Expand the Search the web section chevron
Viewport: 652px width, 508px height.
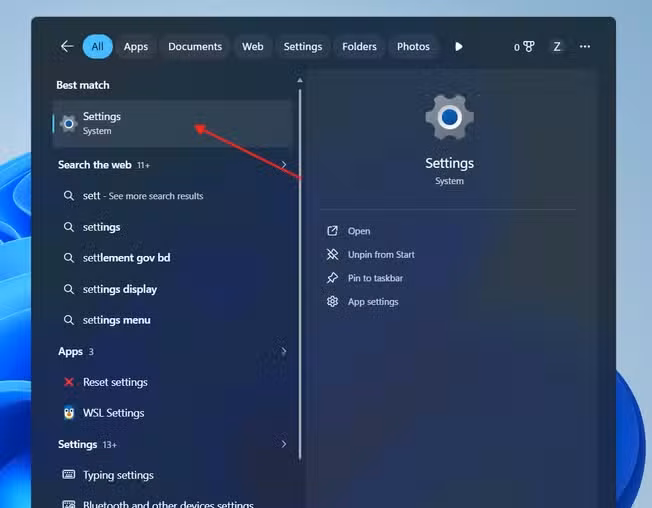click(x=284, y=165)
